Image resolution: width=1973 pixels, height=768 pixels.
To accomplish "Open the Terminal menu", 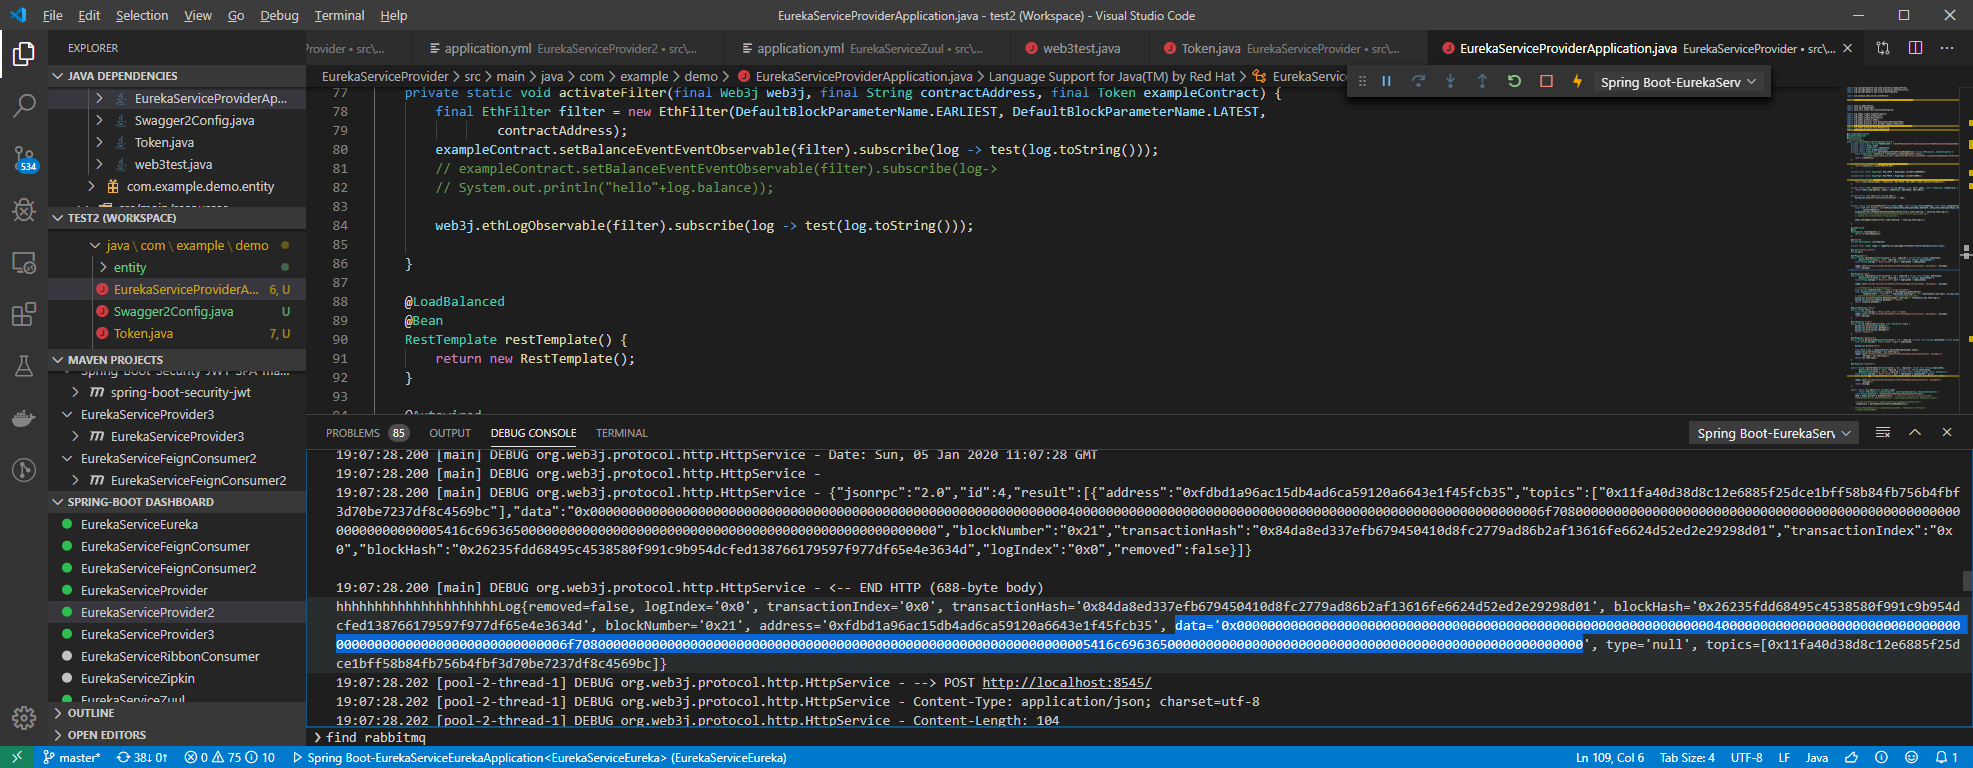I will click(339, 15).
